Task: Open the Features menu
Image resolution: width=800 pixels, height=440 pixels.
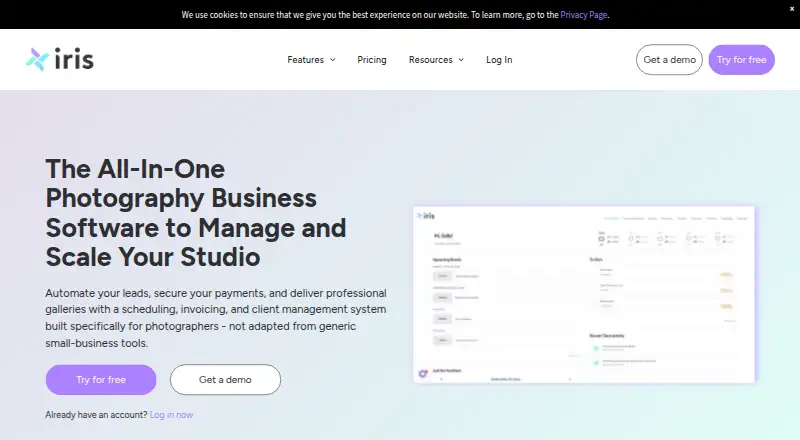Action: click(306, 60)
